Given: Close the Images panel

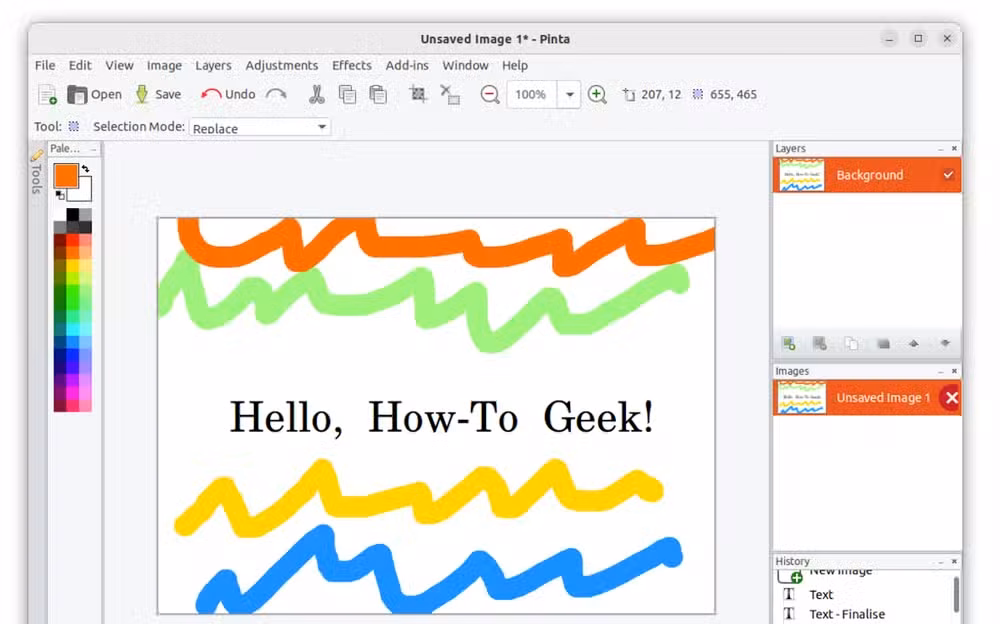Looking at the screenshot, I should click(954, 371).
